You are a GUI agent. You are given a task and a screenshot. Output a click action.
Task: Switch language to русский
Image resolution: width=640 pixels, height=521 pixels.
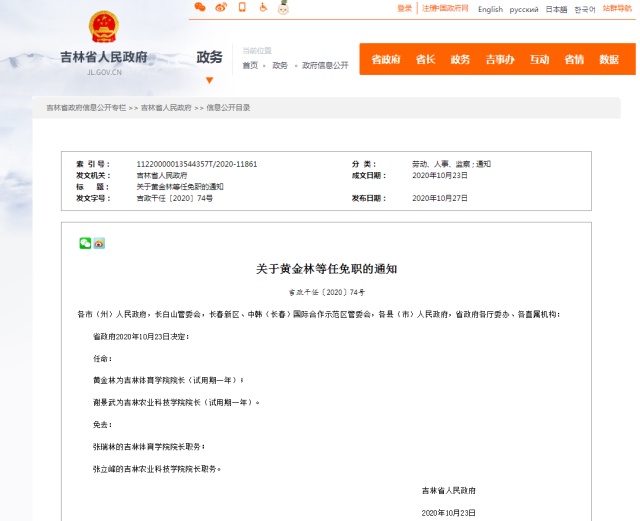(524, 9)
